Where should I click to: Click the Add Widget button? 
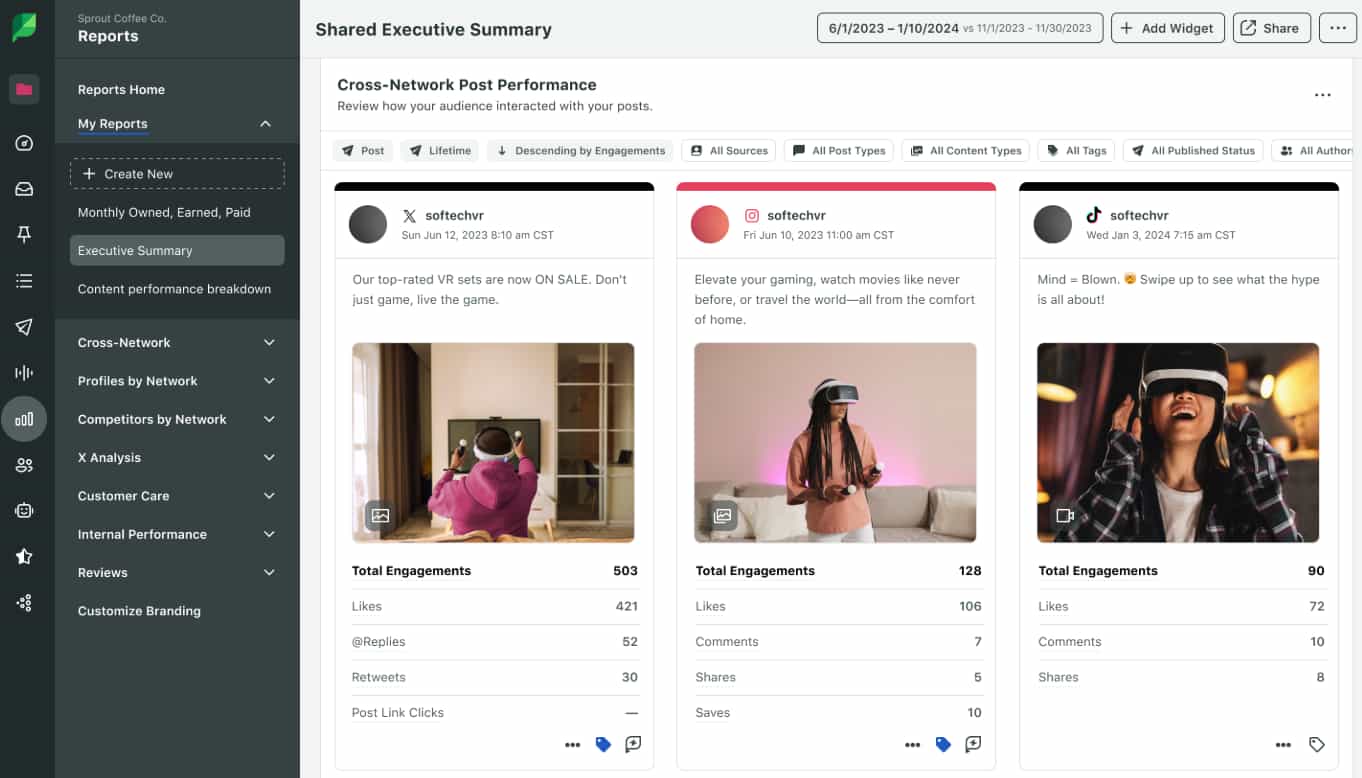click(x=1167, y=28)
